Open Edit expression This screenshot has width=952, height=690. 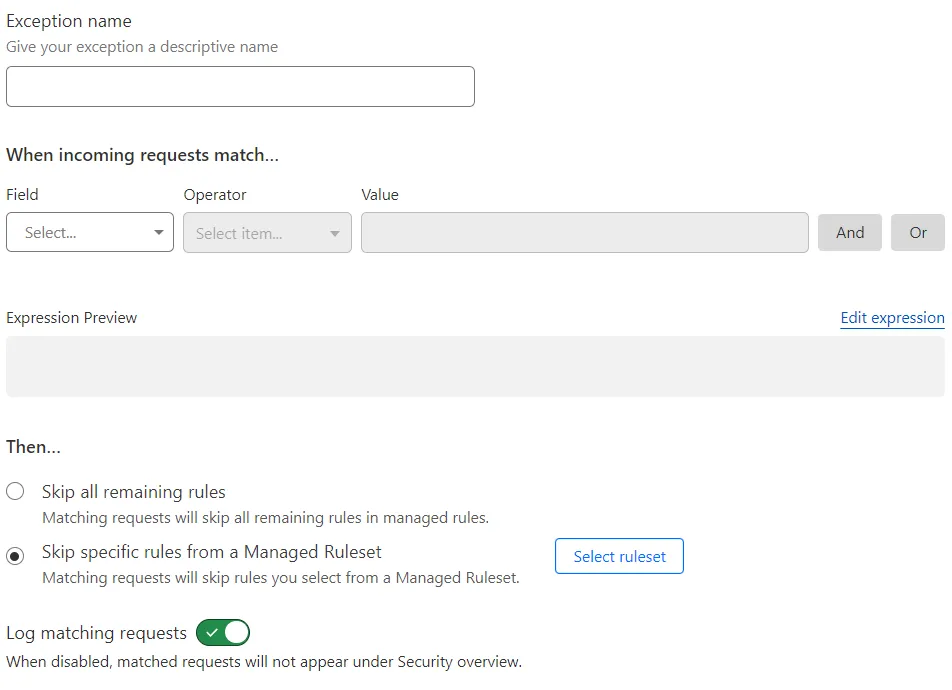tap(892, 317)
